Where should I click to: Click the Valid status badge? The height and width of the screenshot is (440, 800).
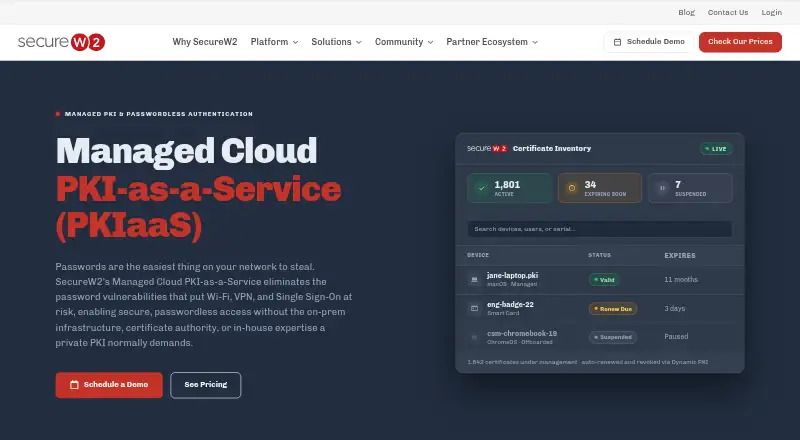604,280
